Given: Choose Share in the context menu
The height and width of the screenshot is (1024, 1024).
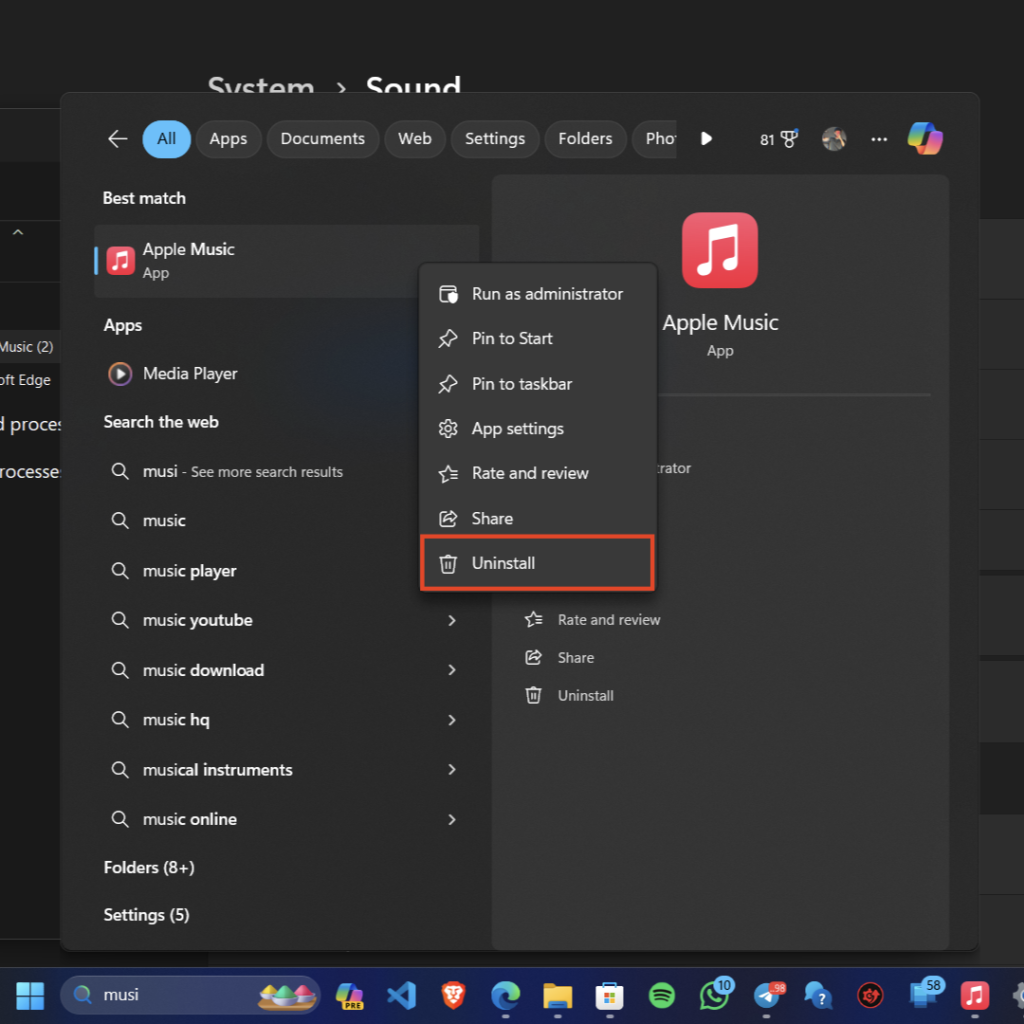Looking at the screenshot, I should [x=537, y=519].
